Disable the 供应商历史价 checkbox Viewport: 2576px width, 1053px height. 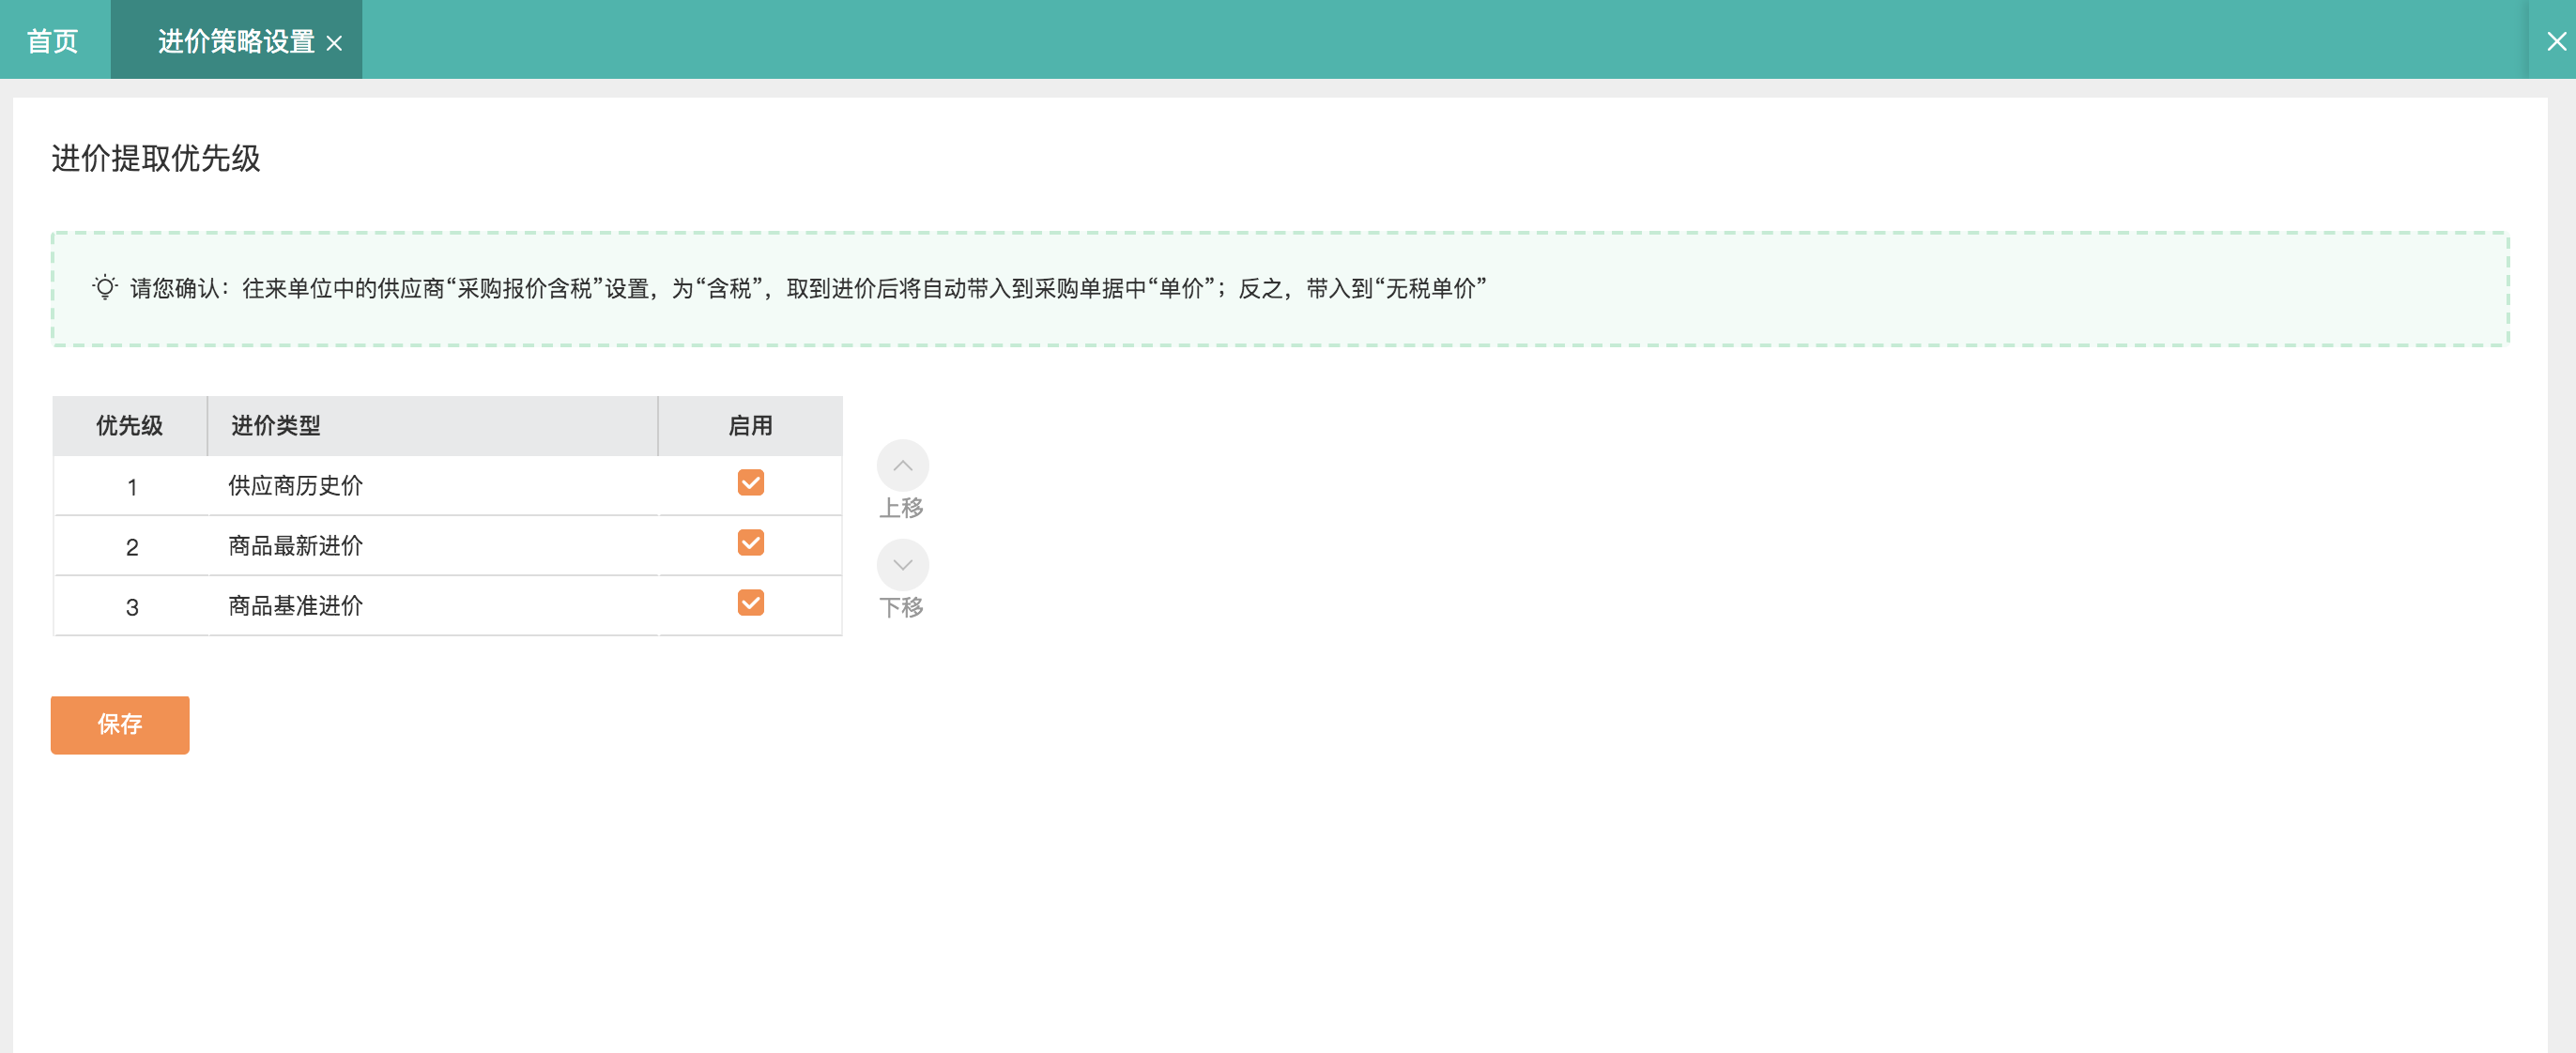751,483
